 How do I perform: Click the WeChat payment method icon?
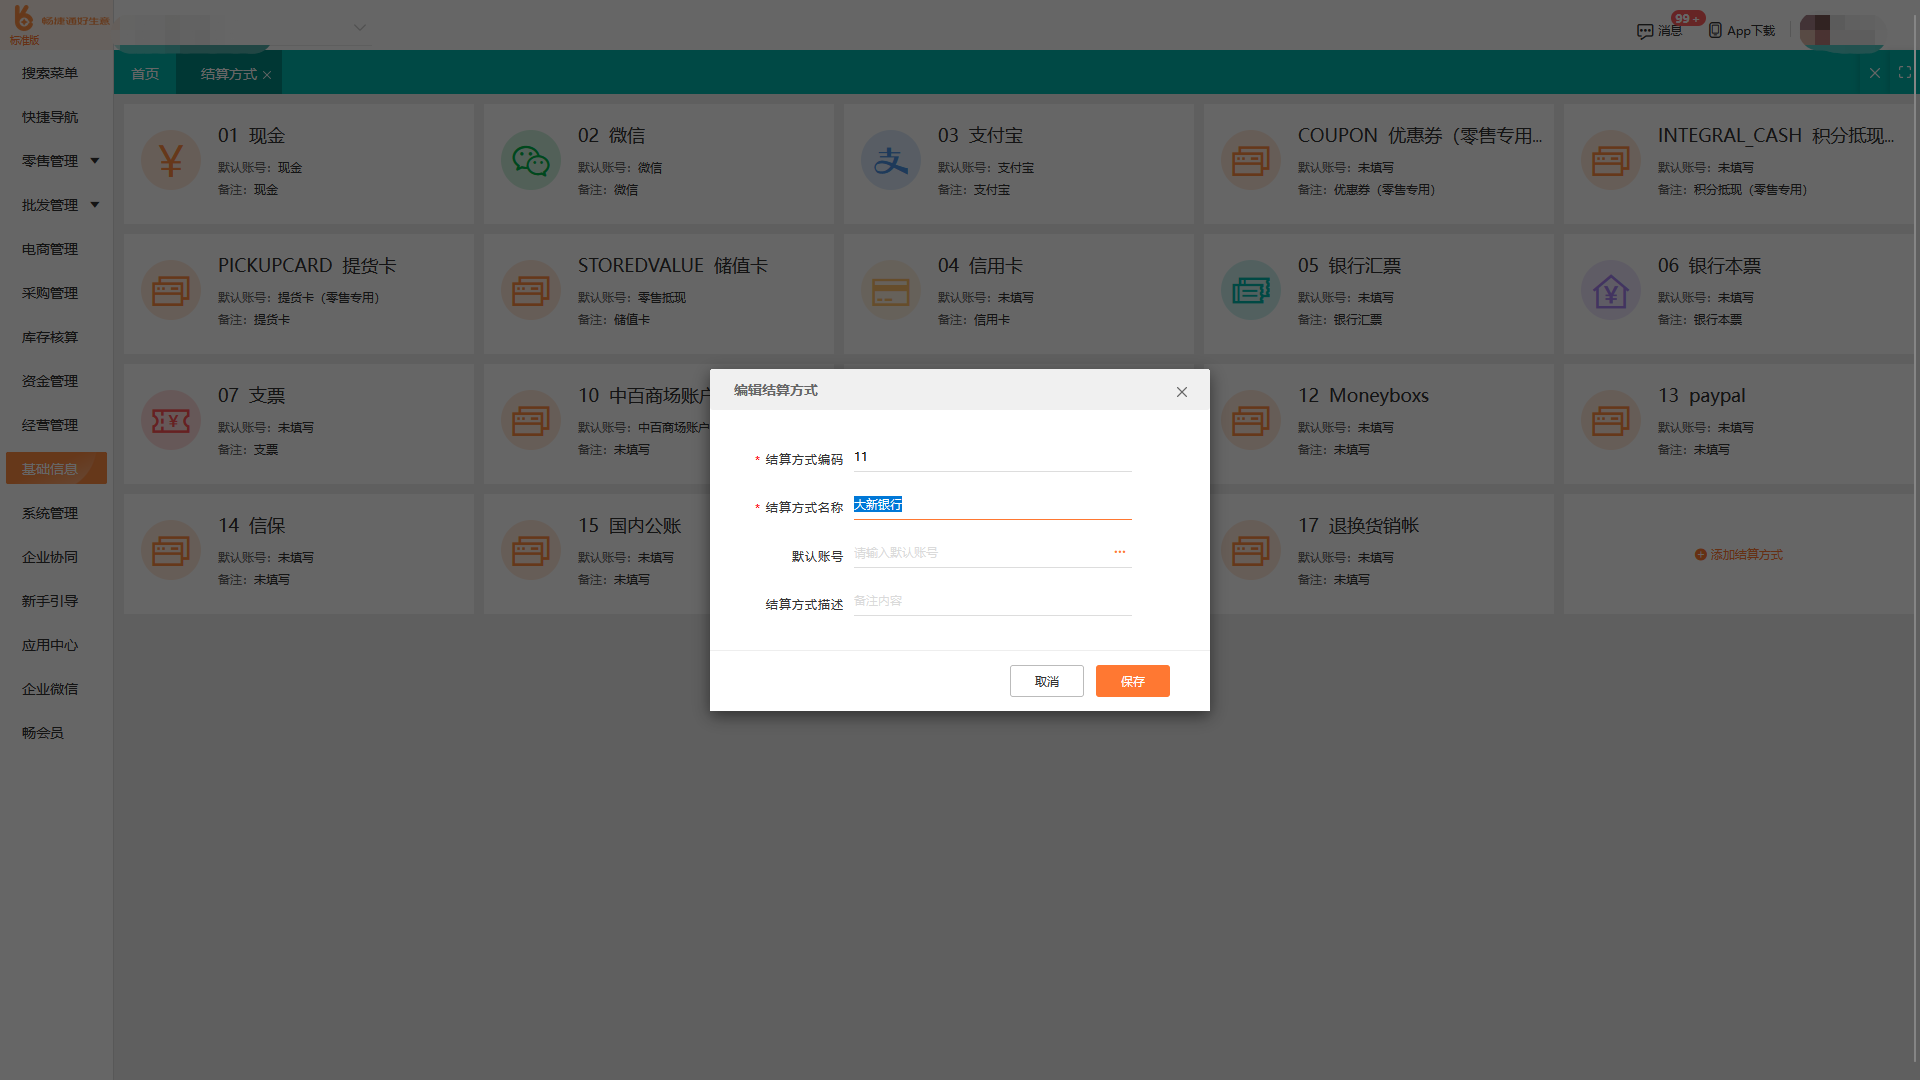coord(530,158)
